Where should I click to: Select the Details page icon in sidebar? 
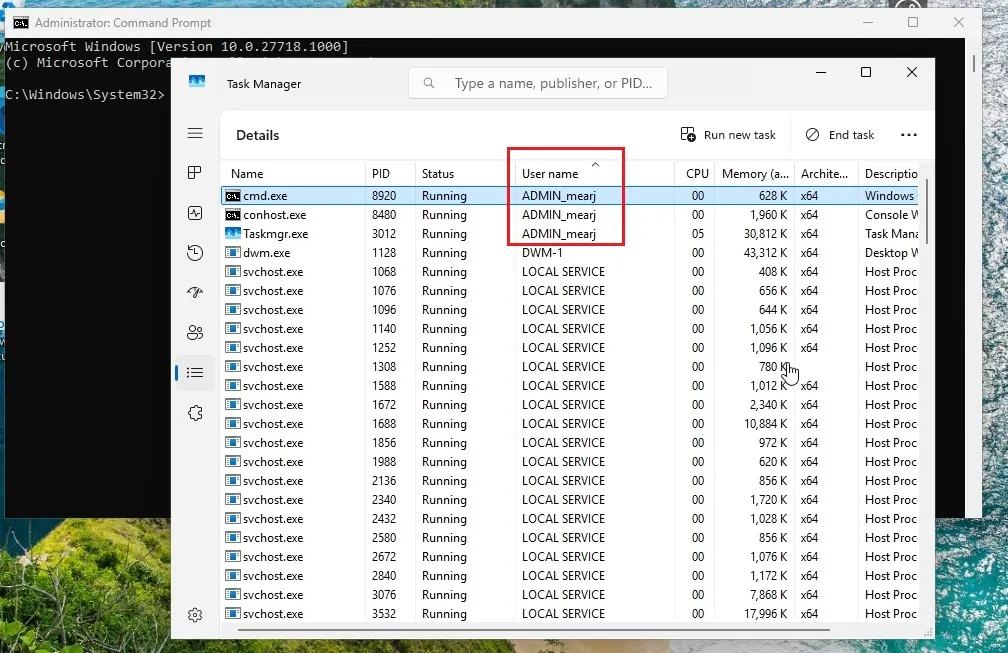[195, 373]
